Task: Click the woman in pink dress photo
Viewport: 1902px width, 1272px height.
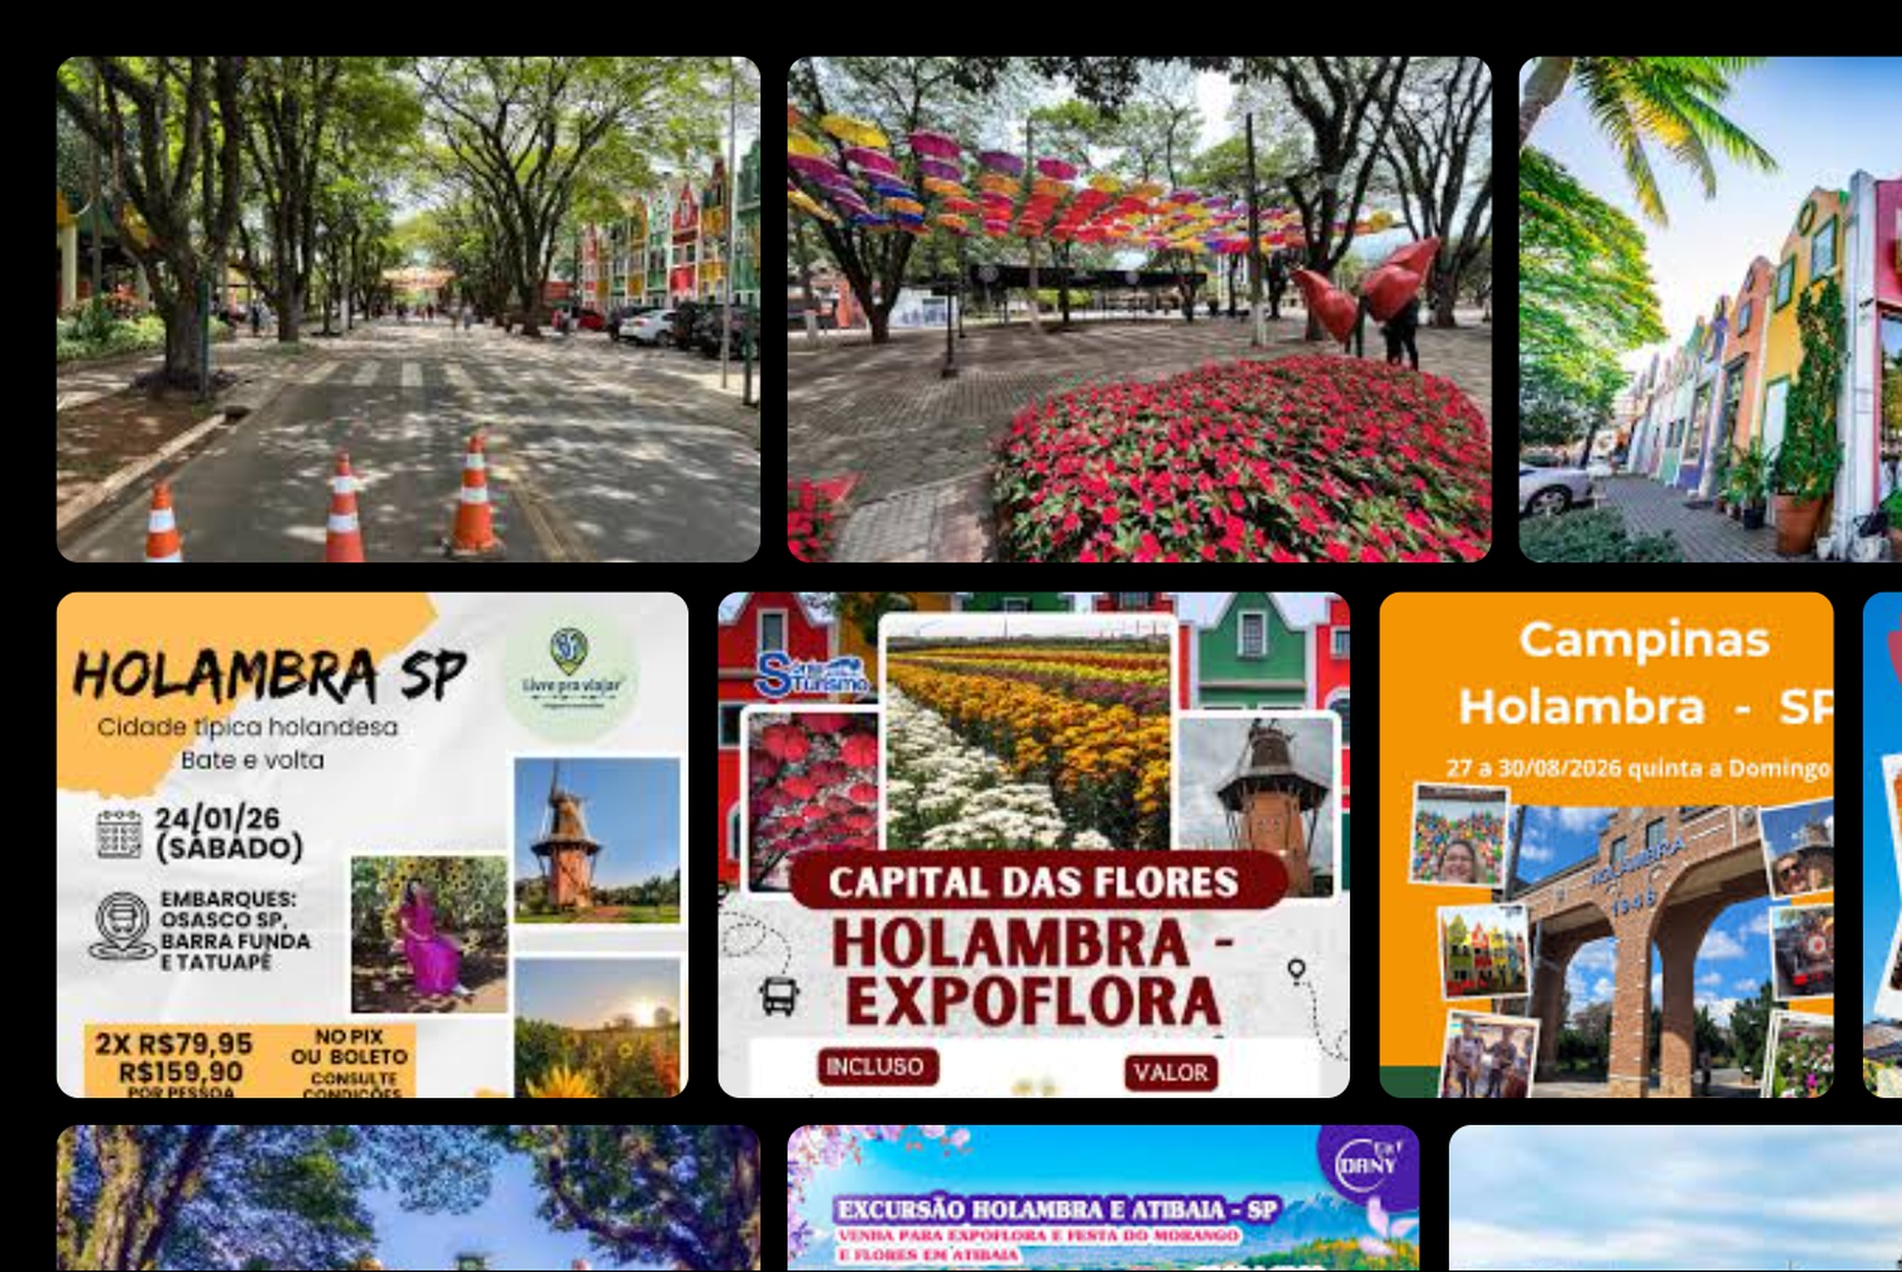Action: [x=429, y=933]
